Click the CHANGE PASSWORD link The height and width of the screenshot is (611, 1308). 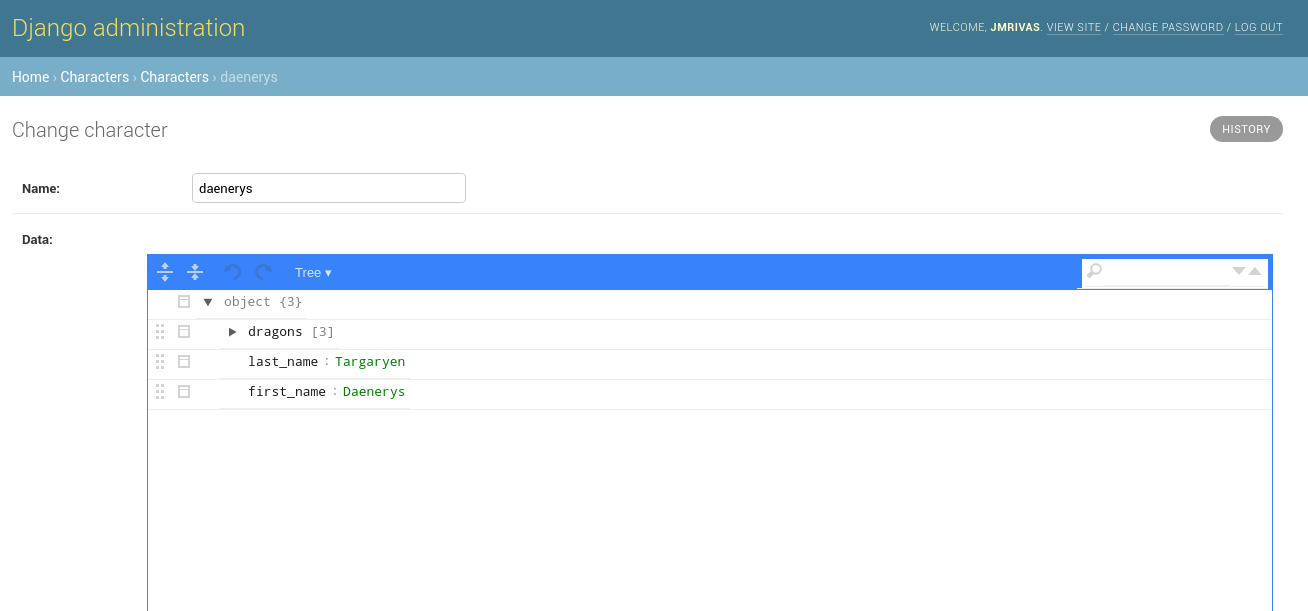(x=1167, y=27)
